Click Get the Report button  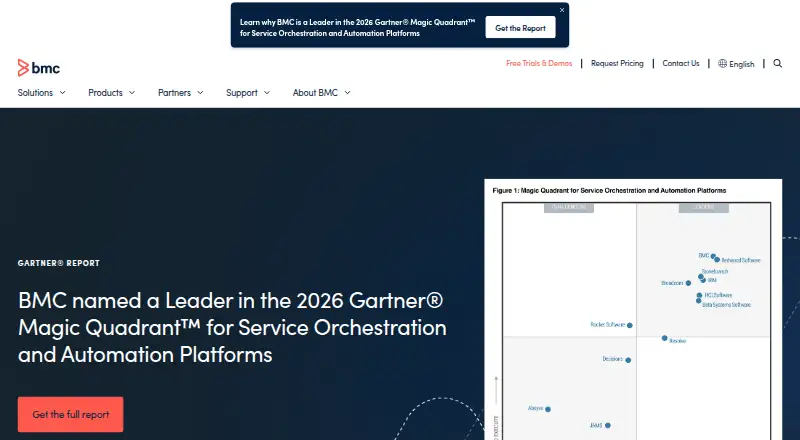coord(520,28)
